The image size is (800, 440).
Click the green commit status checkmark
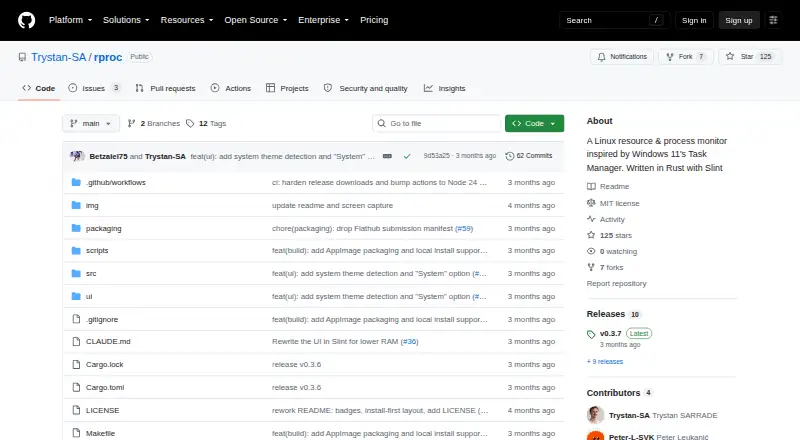(407, 156)
